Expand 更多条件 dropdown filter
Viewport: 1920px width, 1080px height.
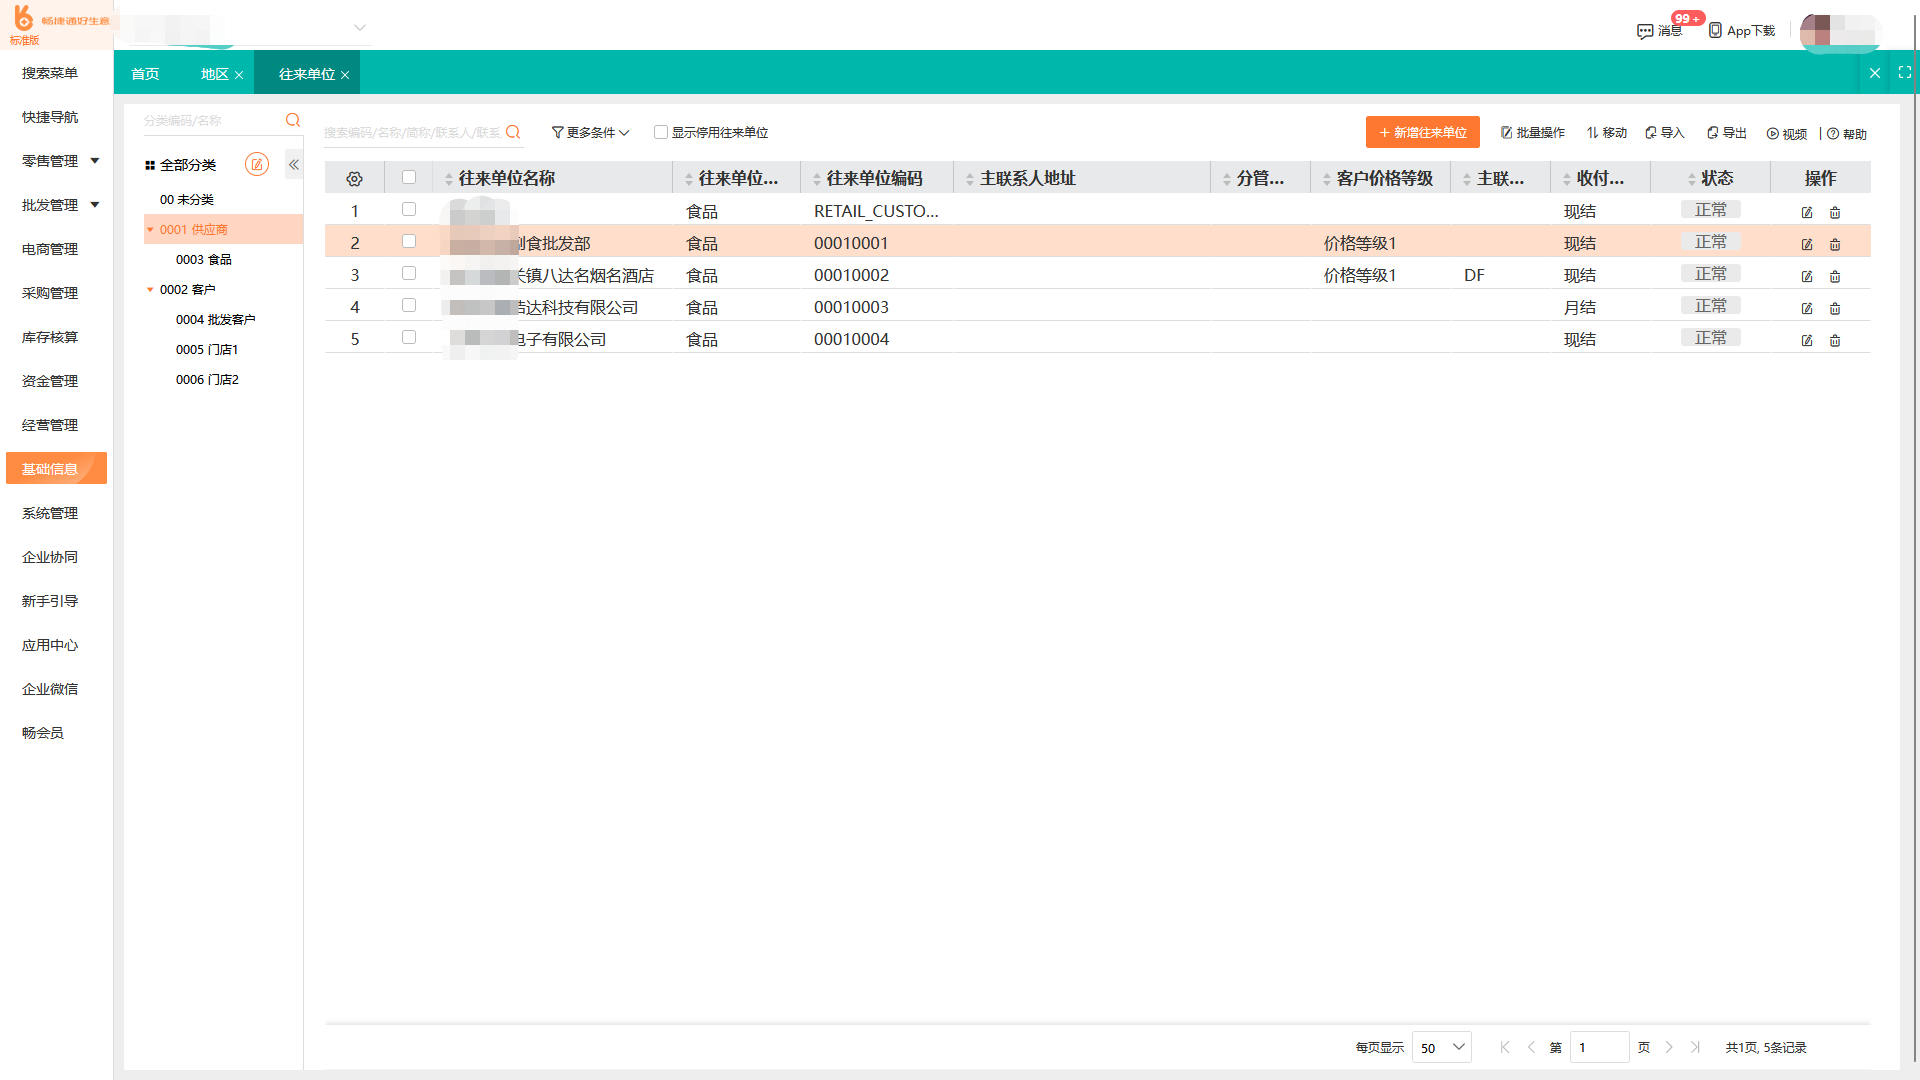pyautogui.click(x=592, y=132)
